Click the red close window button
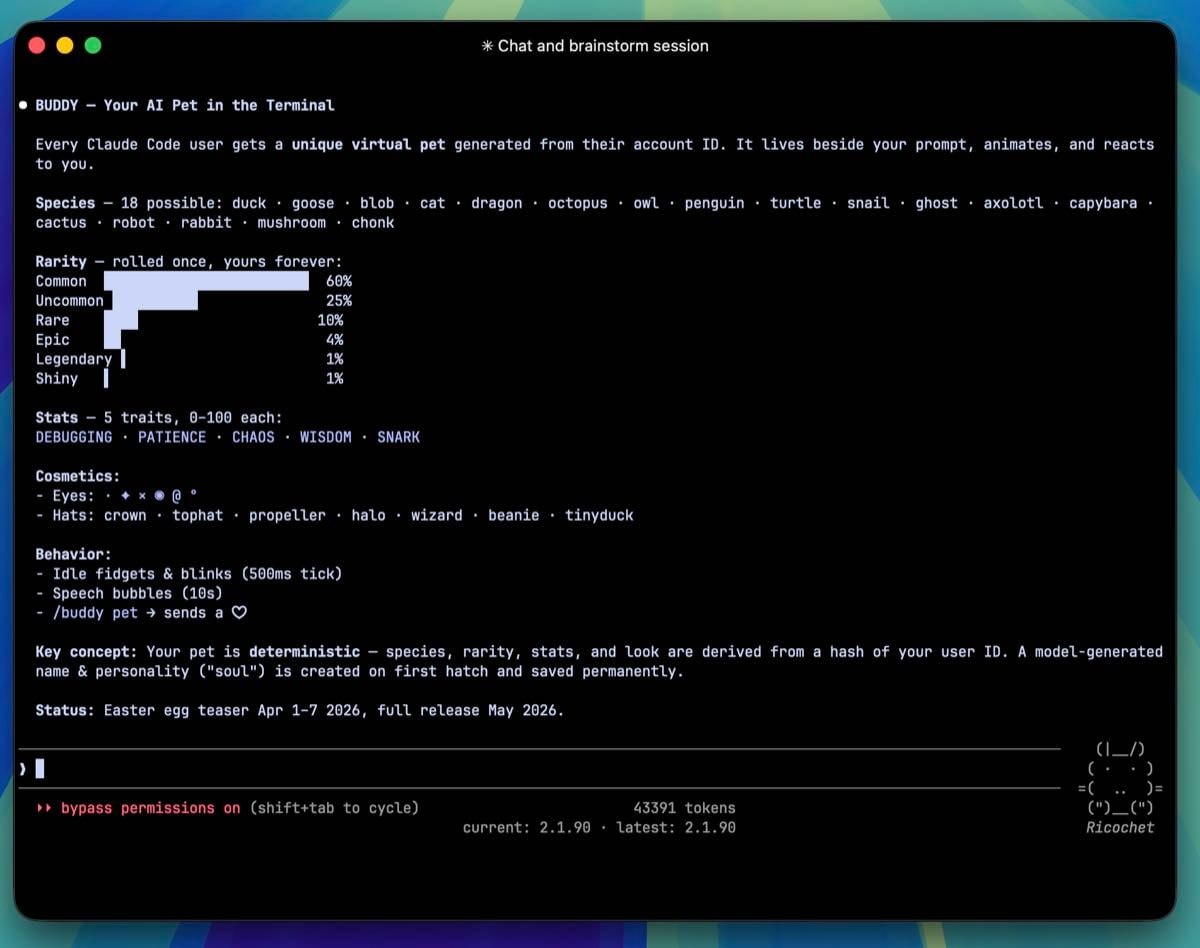The image size is (1200, 948). 37,45
